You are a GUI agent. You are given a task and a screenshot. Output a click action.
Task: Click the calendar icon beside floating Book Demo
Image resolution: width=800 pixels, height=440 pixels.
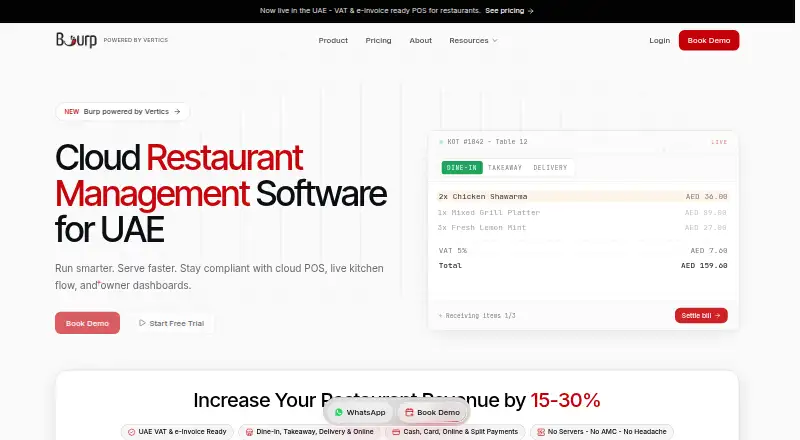[409, 412]
